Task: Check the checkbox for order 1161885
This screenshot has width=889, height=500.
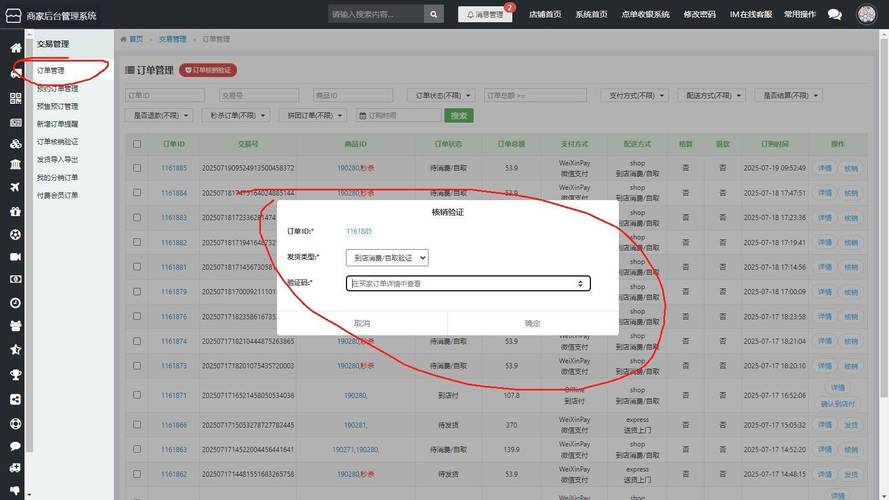Action: pyautogui.click(x=137, y=168)
